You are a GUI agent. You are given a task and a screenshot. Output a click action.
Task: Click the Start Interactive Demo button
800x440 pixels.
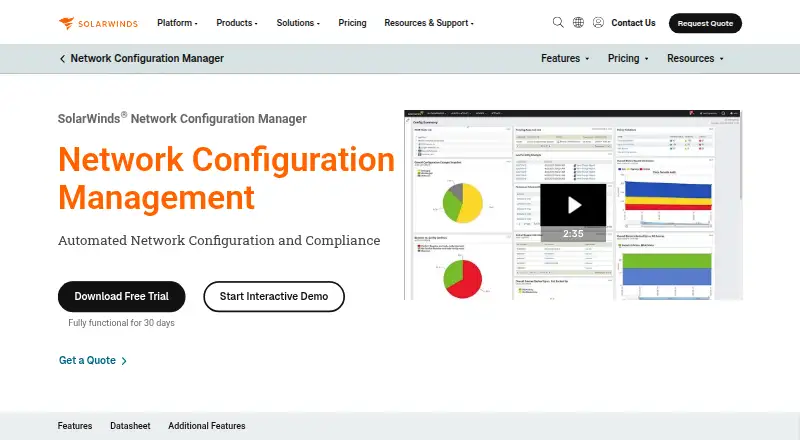(274, 297)
